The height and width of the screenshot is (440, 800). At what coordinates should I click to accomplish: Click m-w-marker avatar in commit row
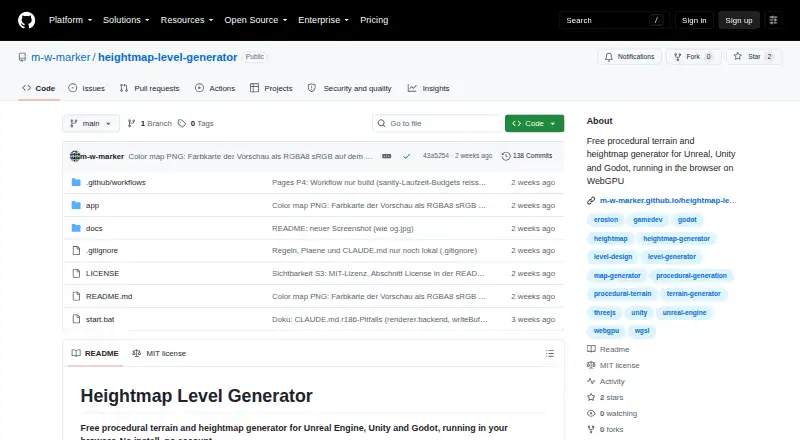(75, 156)
